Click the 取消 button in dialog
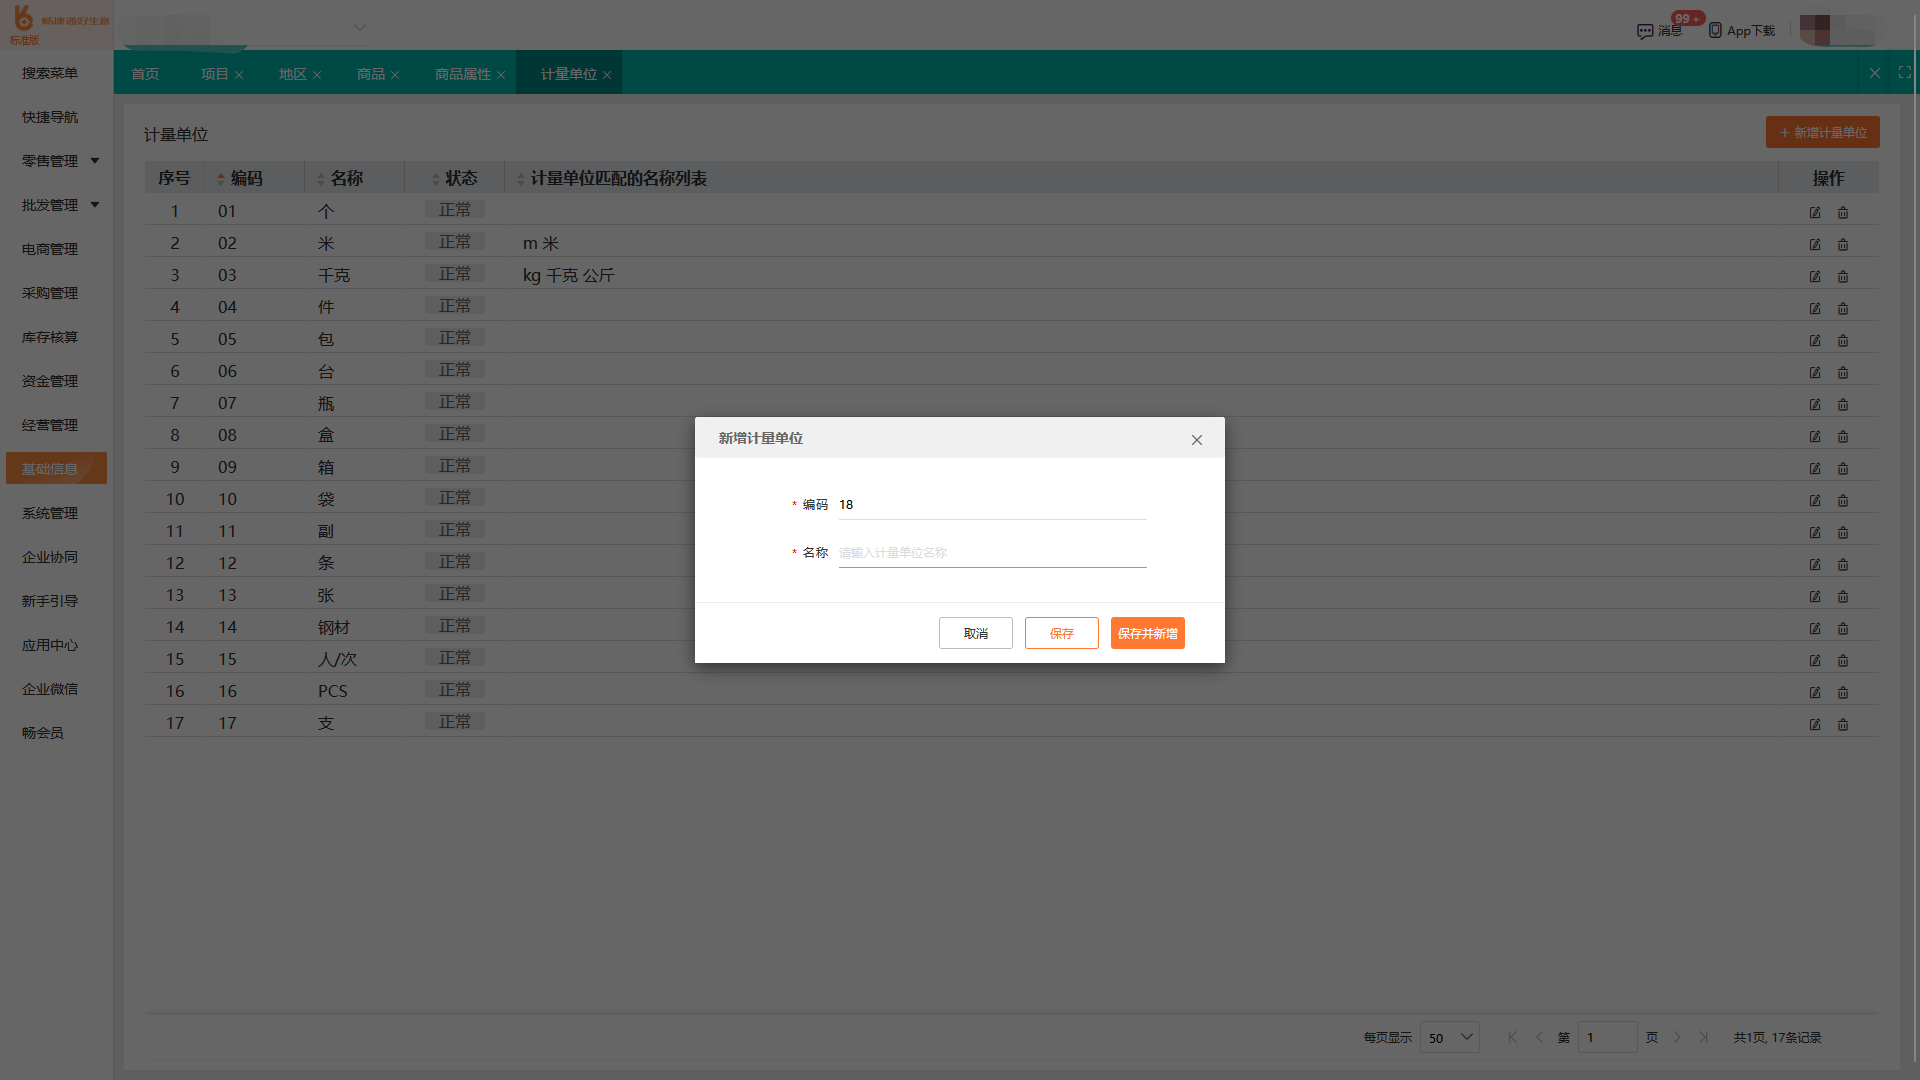Screen dimensions: 1920x1080 [976, 633]
